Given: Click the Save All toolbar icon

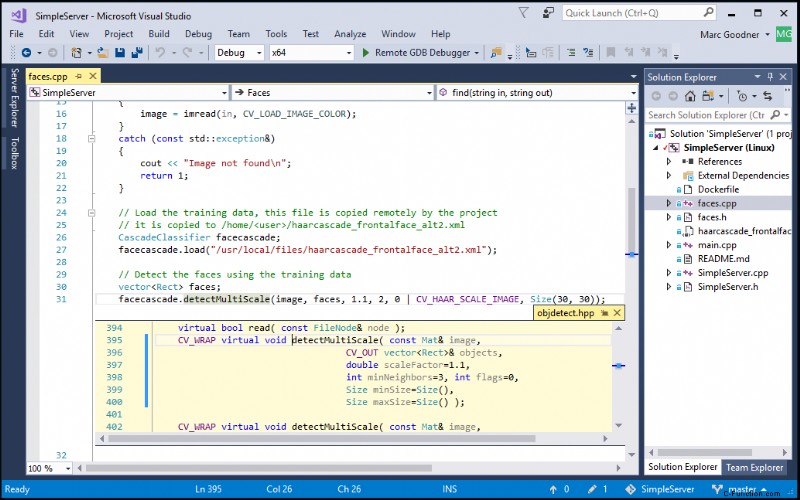Looking at the screenshot, I should pyautogui.click(x=135, y=52).
